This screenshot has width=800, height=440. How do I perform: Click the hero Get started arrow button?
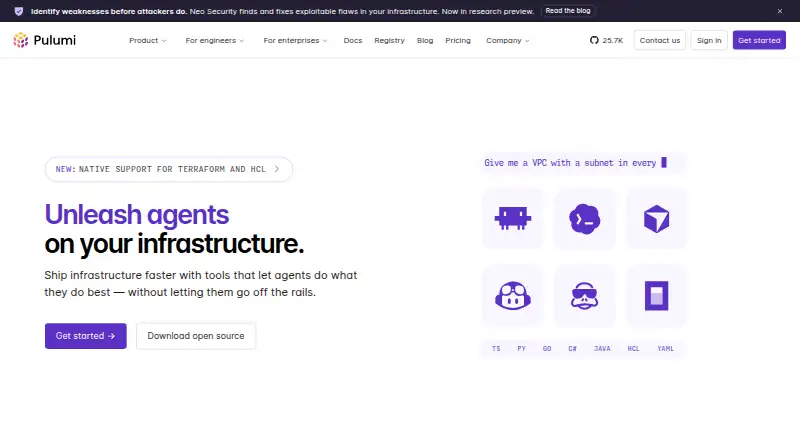point(86,336)
